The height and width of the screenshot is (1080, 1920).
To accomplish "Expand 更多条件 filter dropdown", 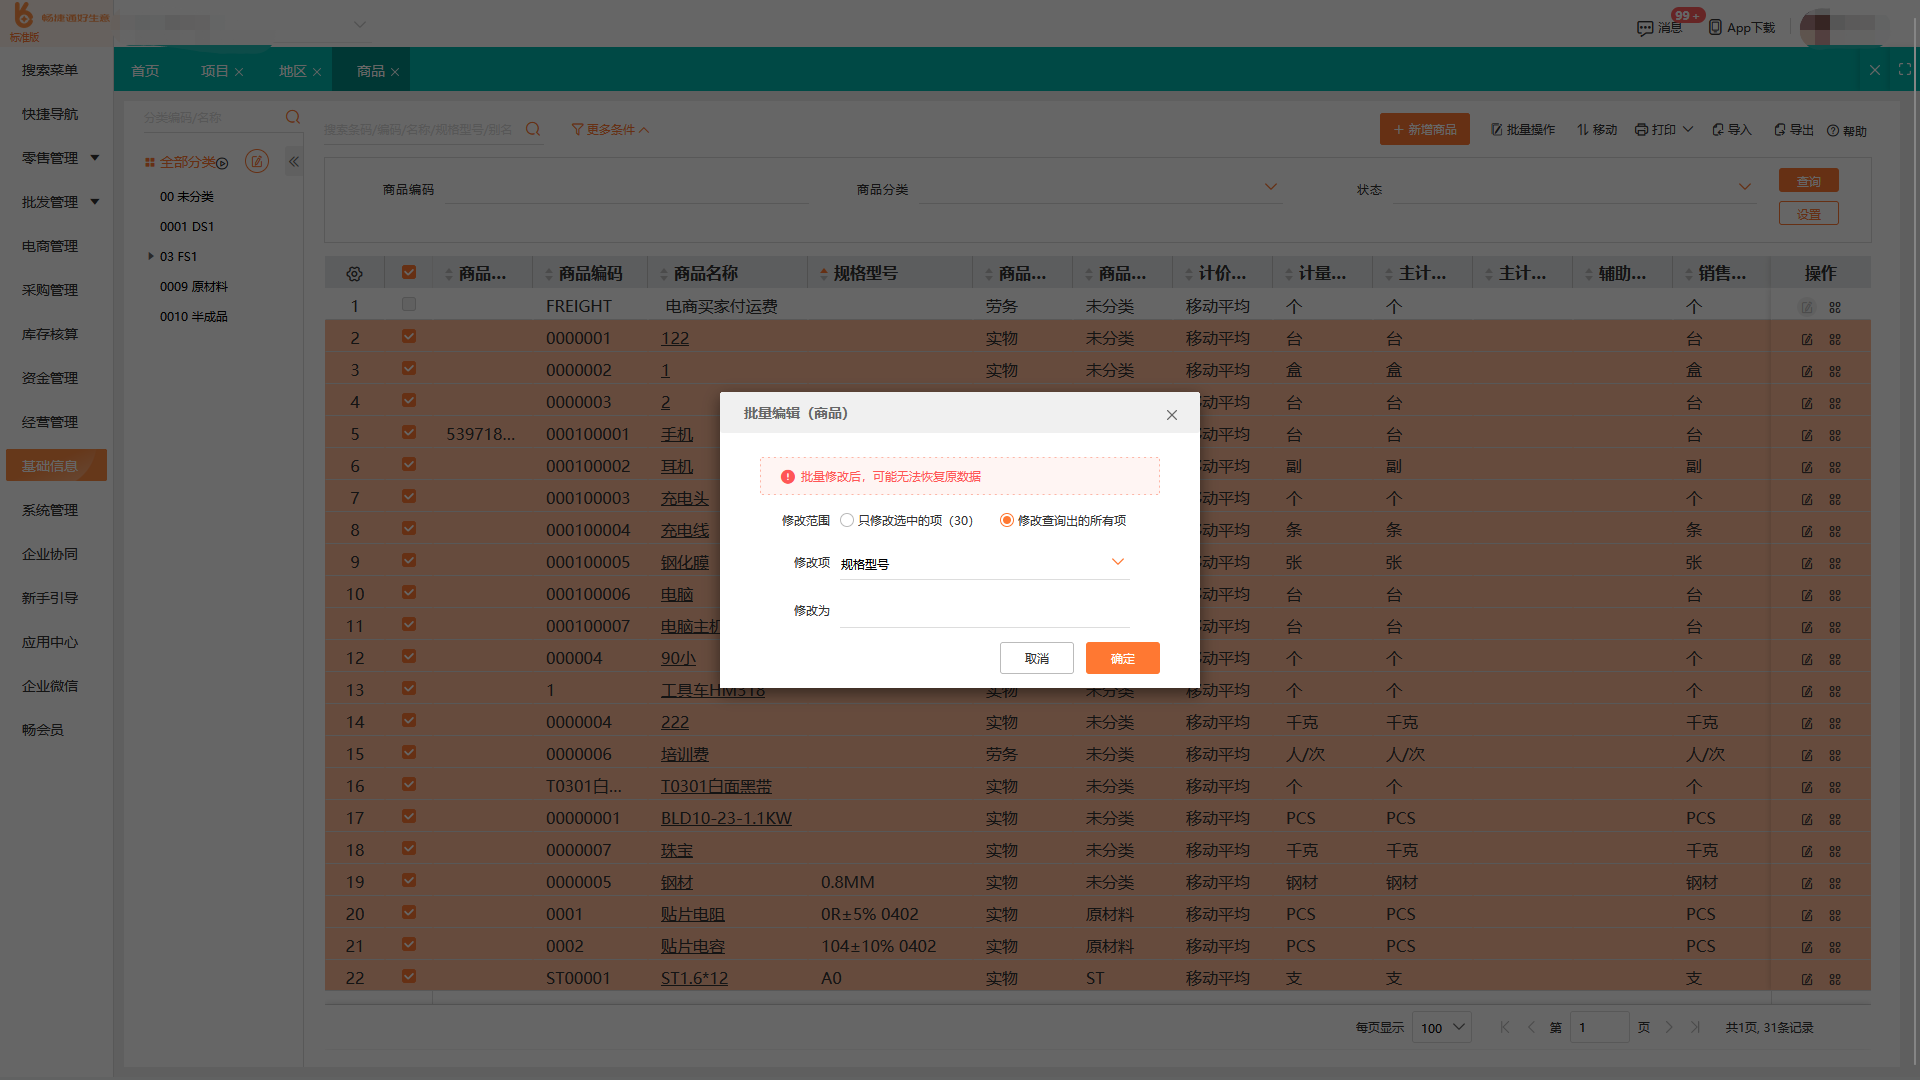I will tap(612, 128).
